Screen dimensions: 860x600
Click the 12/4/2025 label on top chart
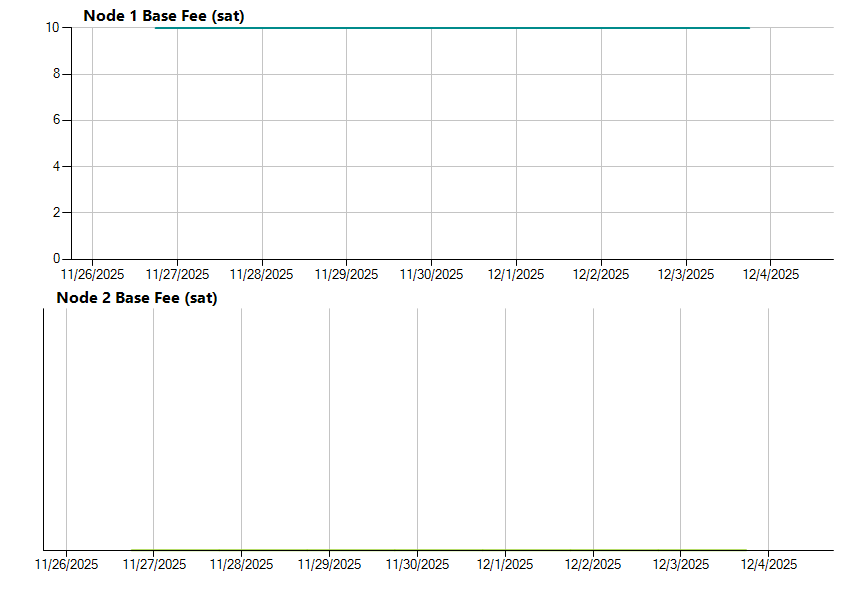pyautogui.click(x=769, y=271)
